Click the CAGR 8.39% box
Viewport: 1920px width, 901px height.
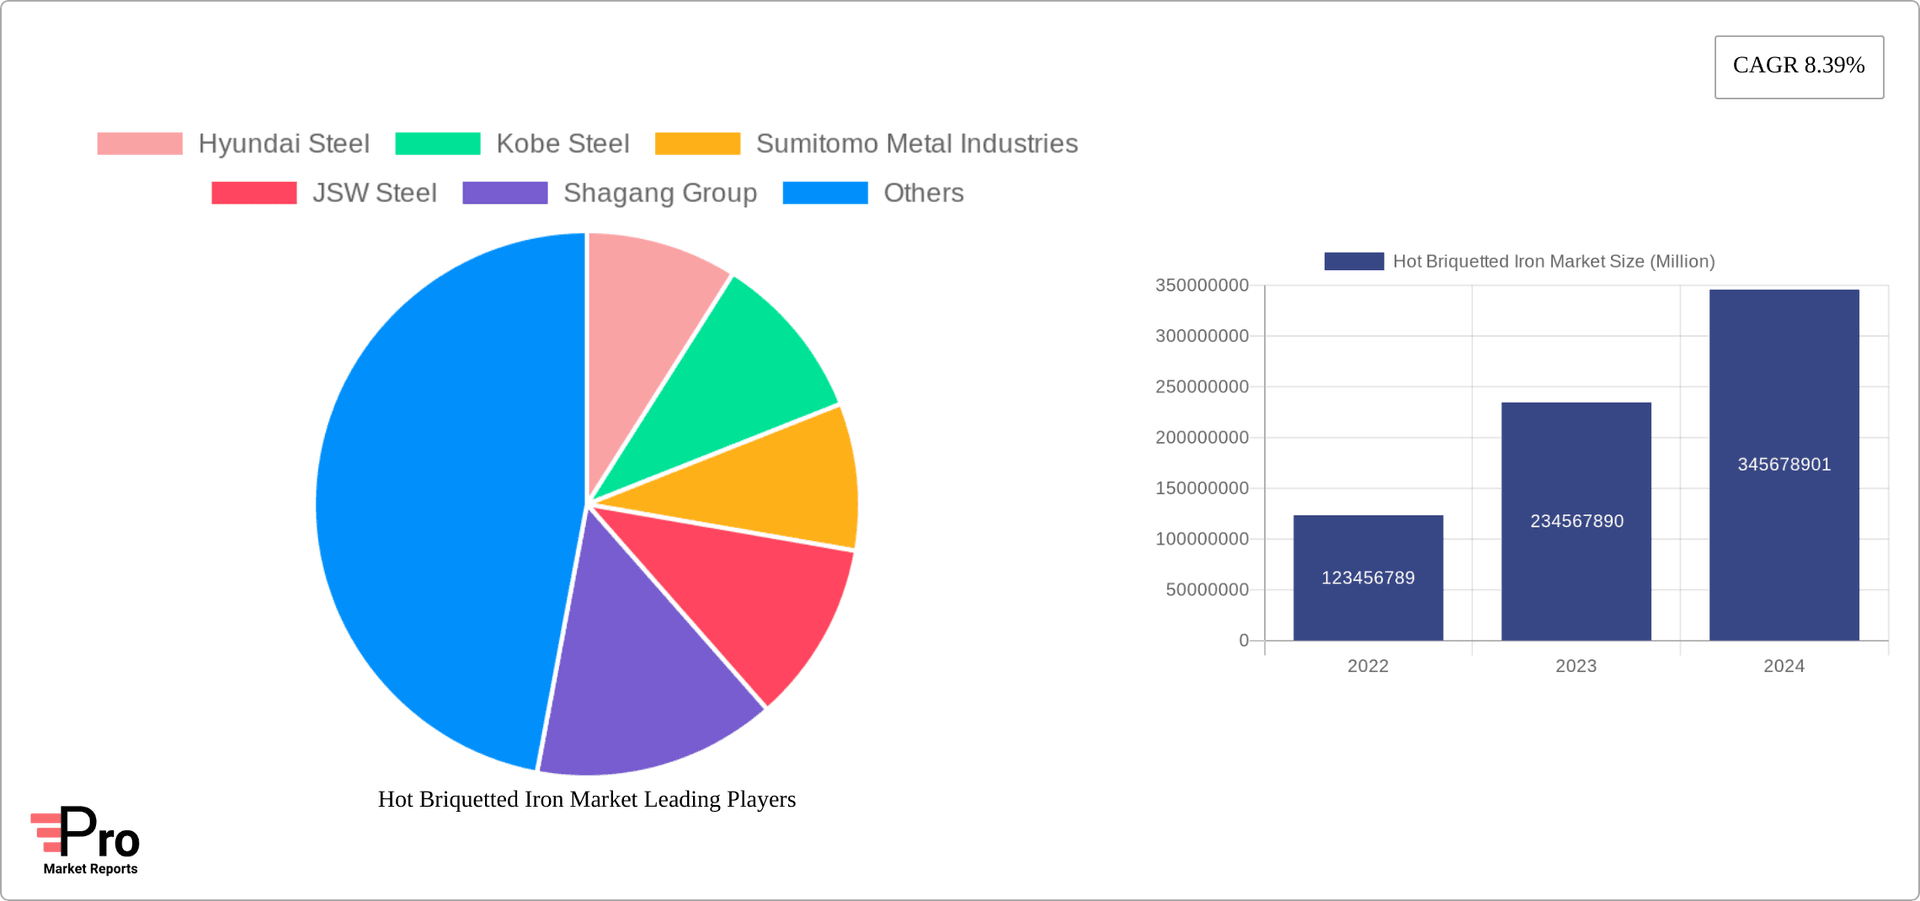pos(1799,66)
